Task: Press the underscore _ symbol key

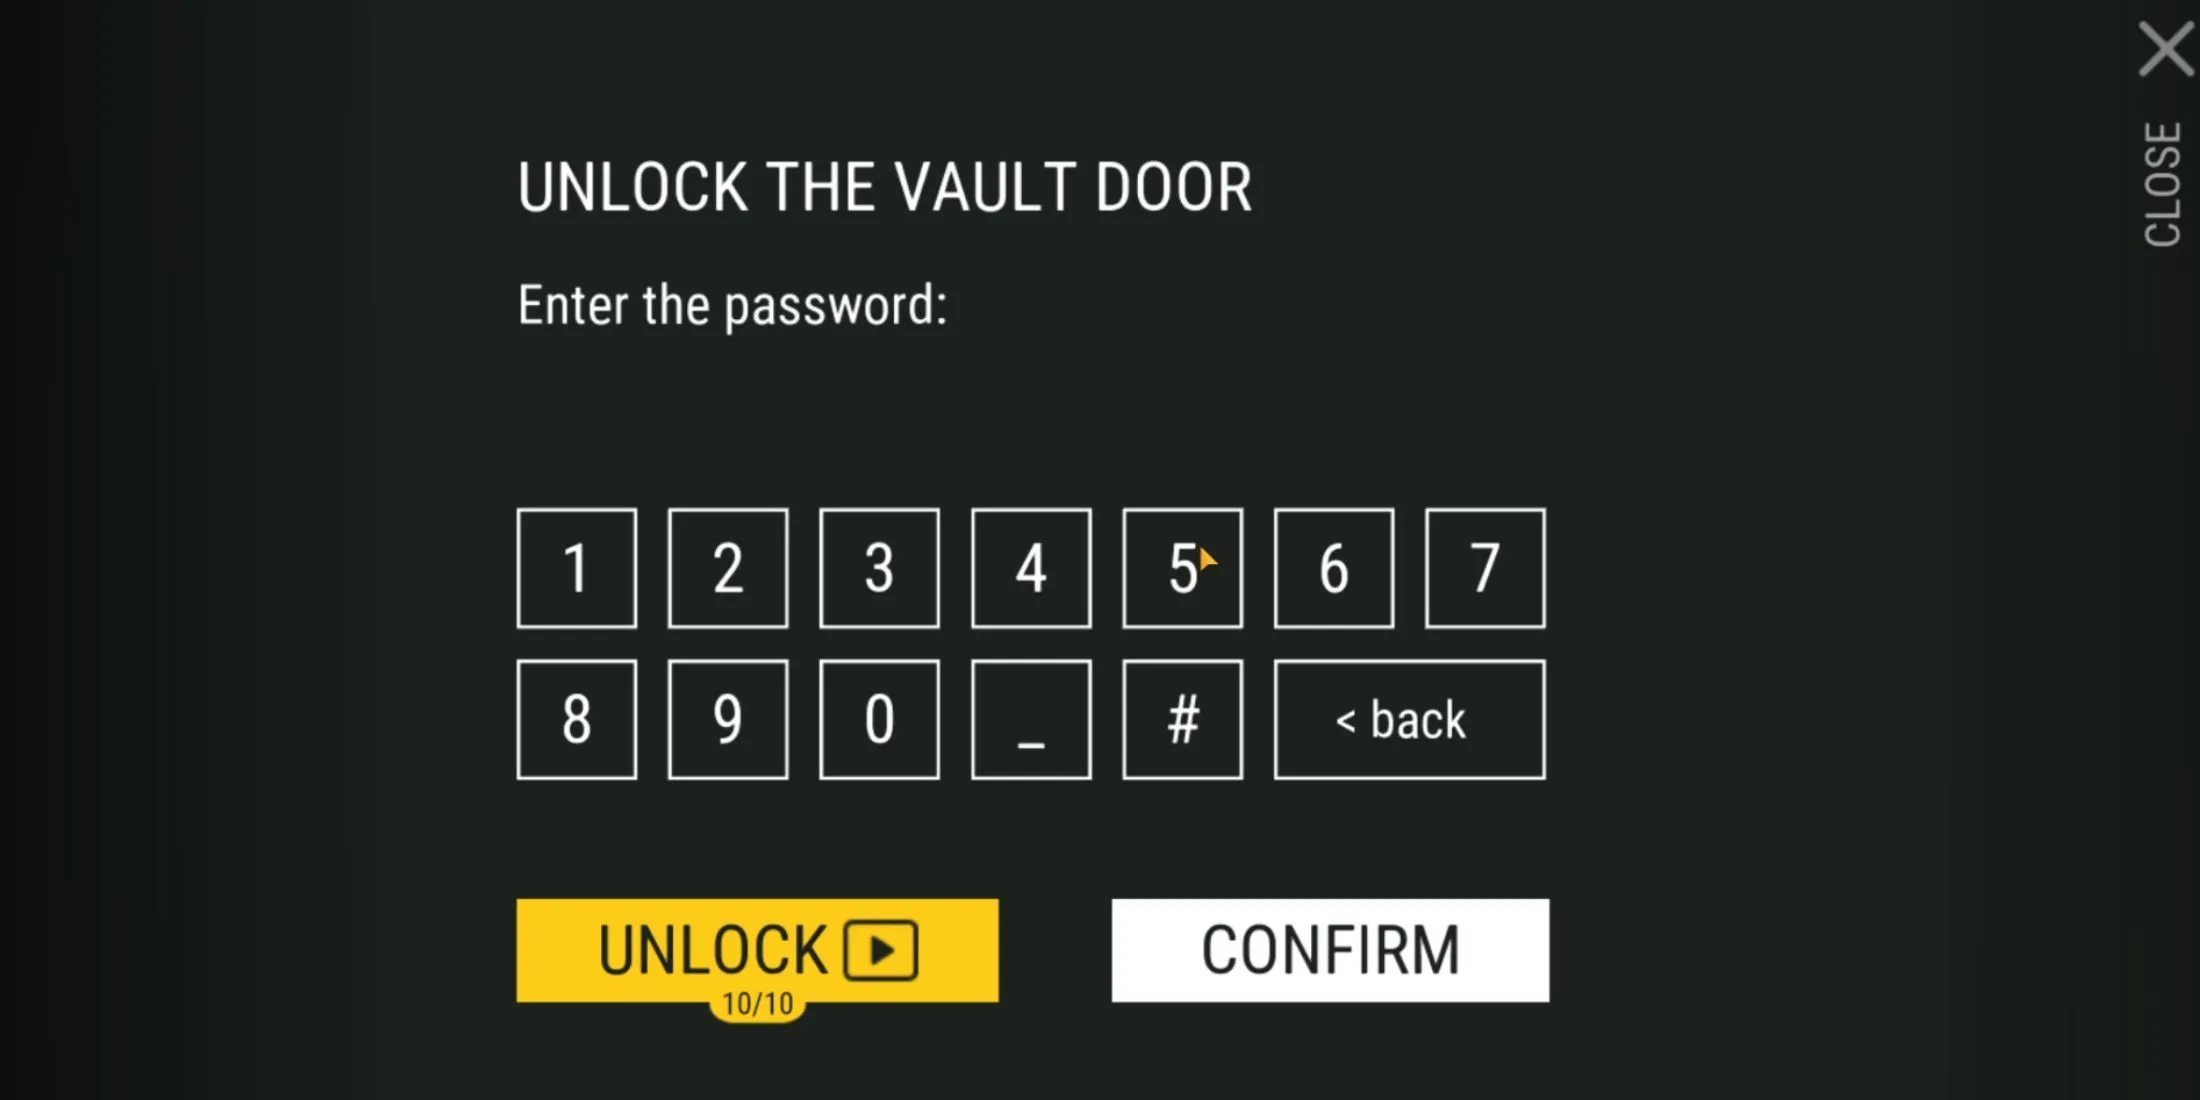Action: [x=1030, y=720]
